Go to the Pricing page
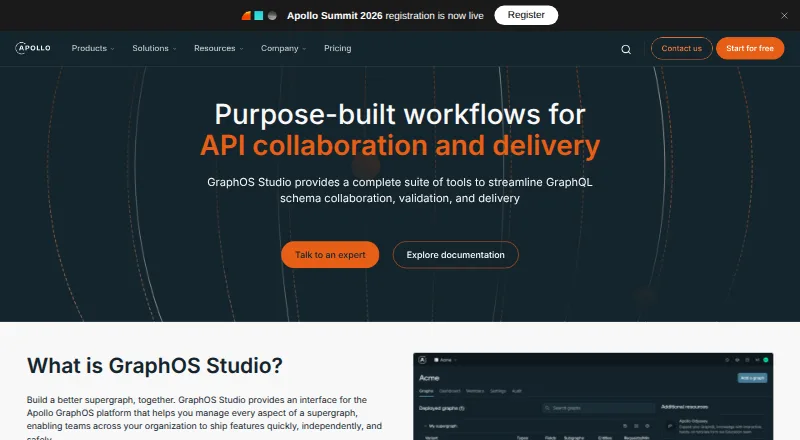Viewport: 800px width, 440px height. click(x=337, y=48)
